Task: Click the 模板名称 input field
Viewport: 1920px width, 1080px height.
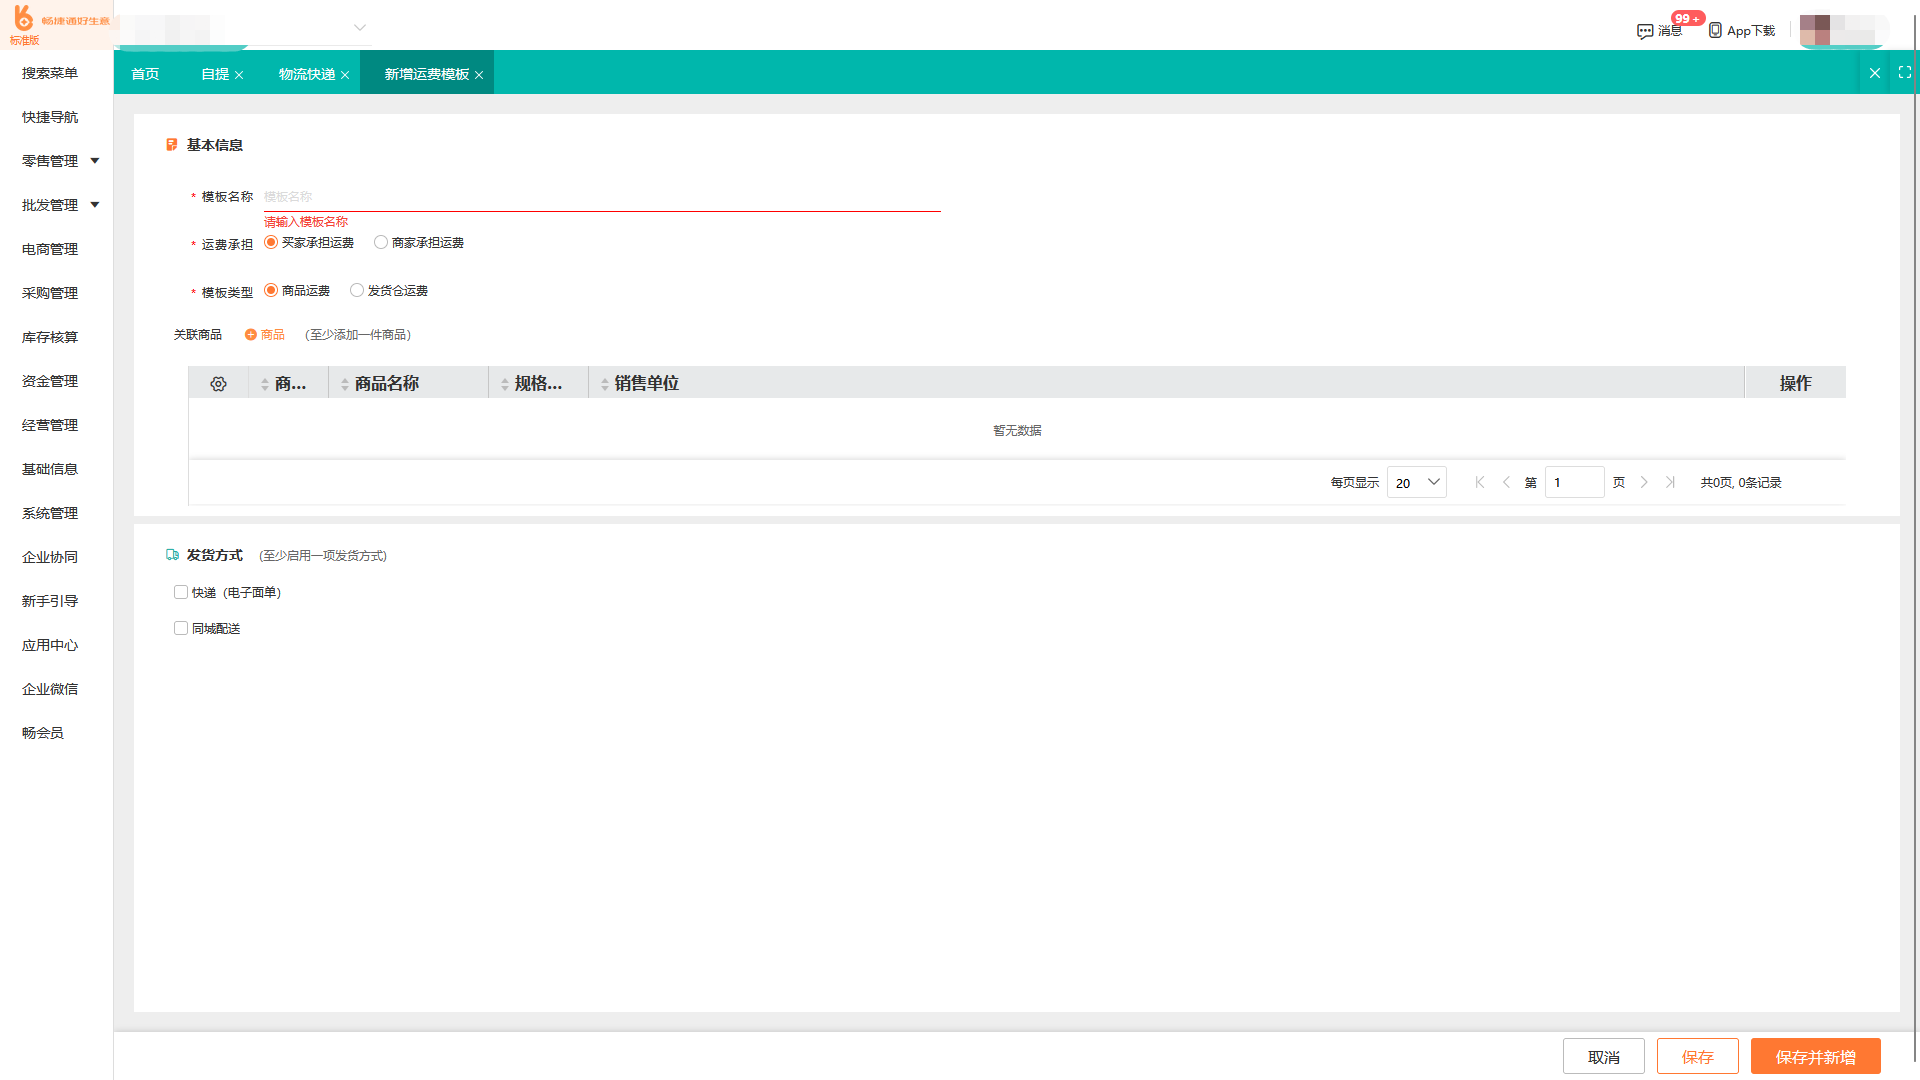Action: pyautogui.click(x=601, y=195)
